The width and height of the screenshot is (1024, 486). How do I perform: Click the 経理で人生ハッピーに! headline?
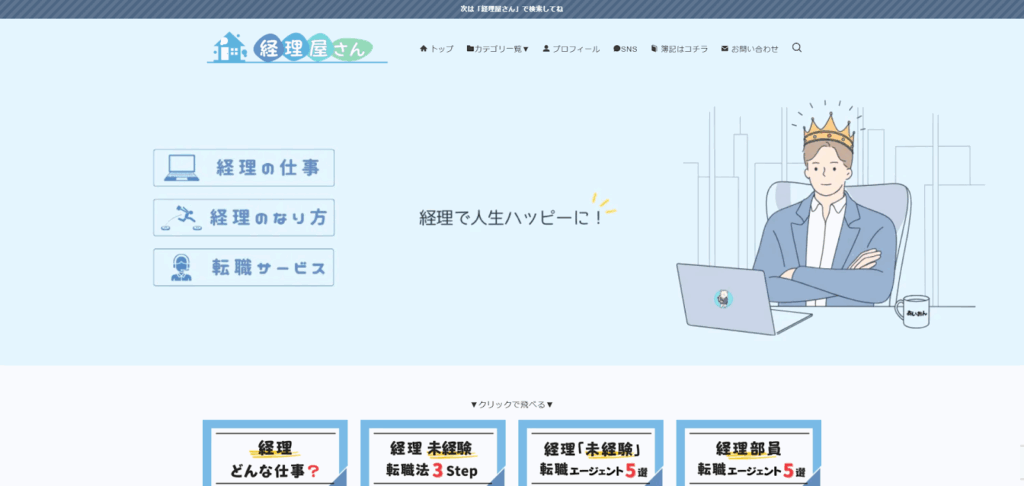point(509,218)
